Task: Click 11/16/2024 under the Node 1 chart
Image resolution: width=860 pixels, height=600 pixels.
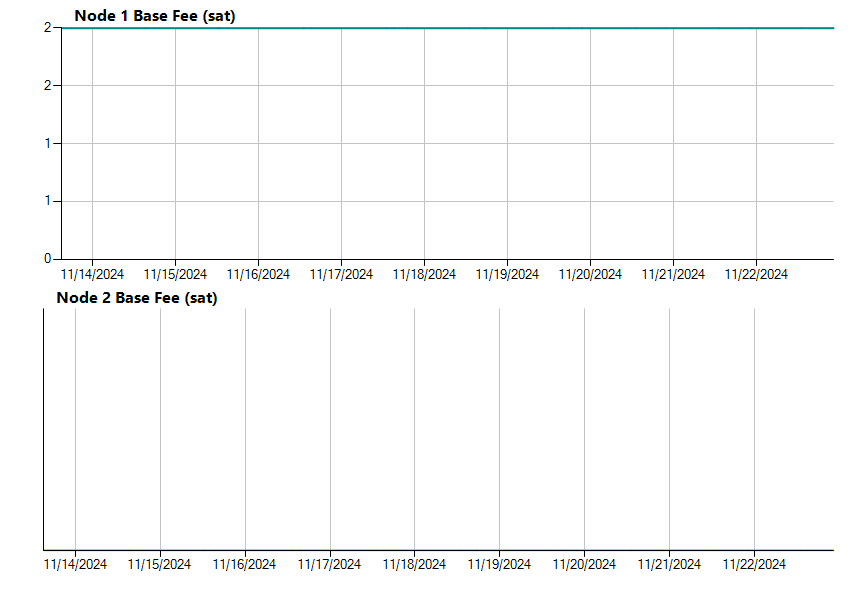Action: [258, 274]
